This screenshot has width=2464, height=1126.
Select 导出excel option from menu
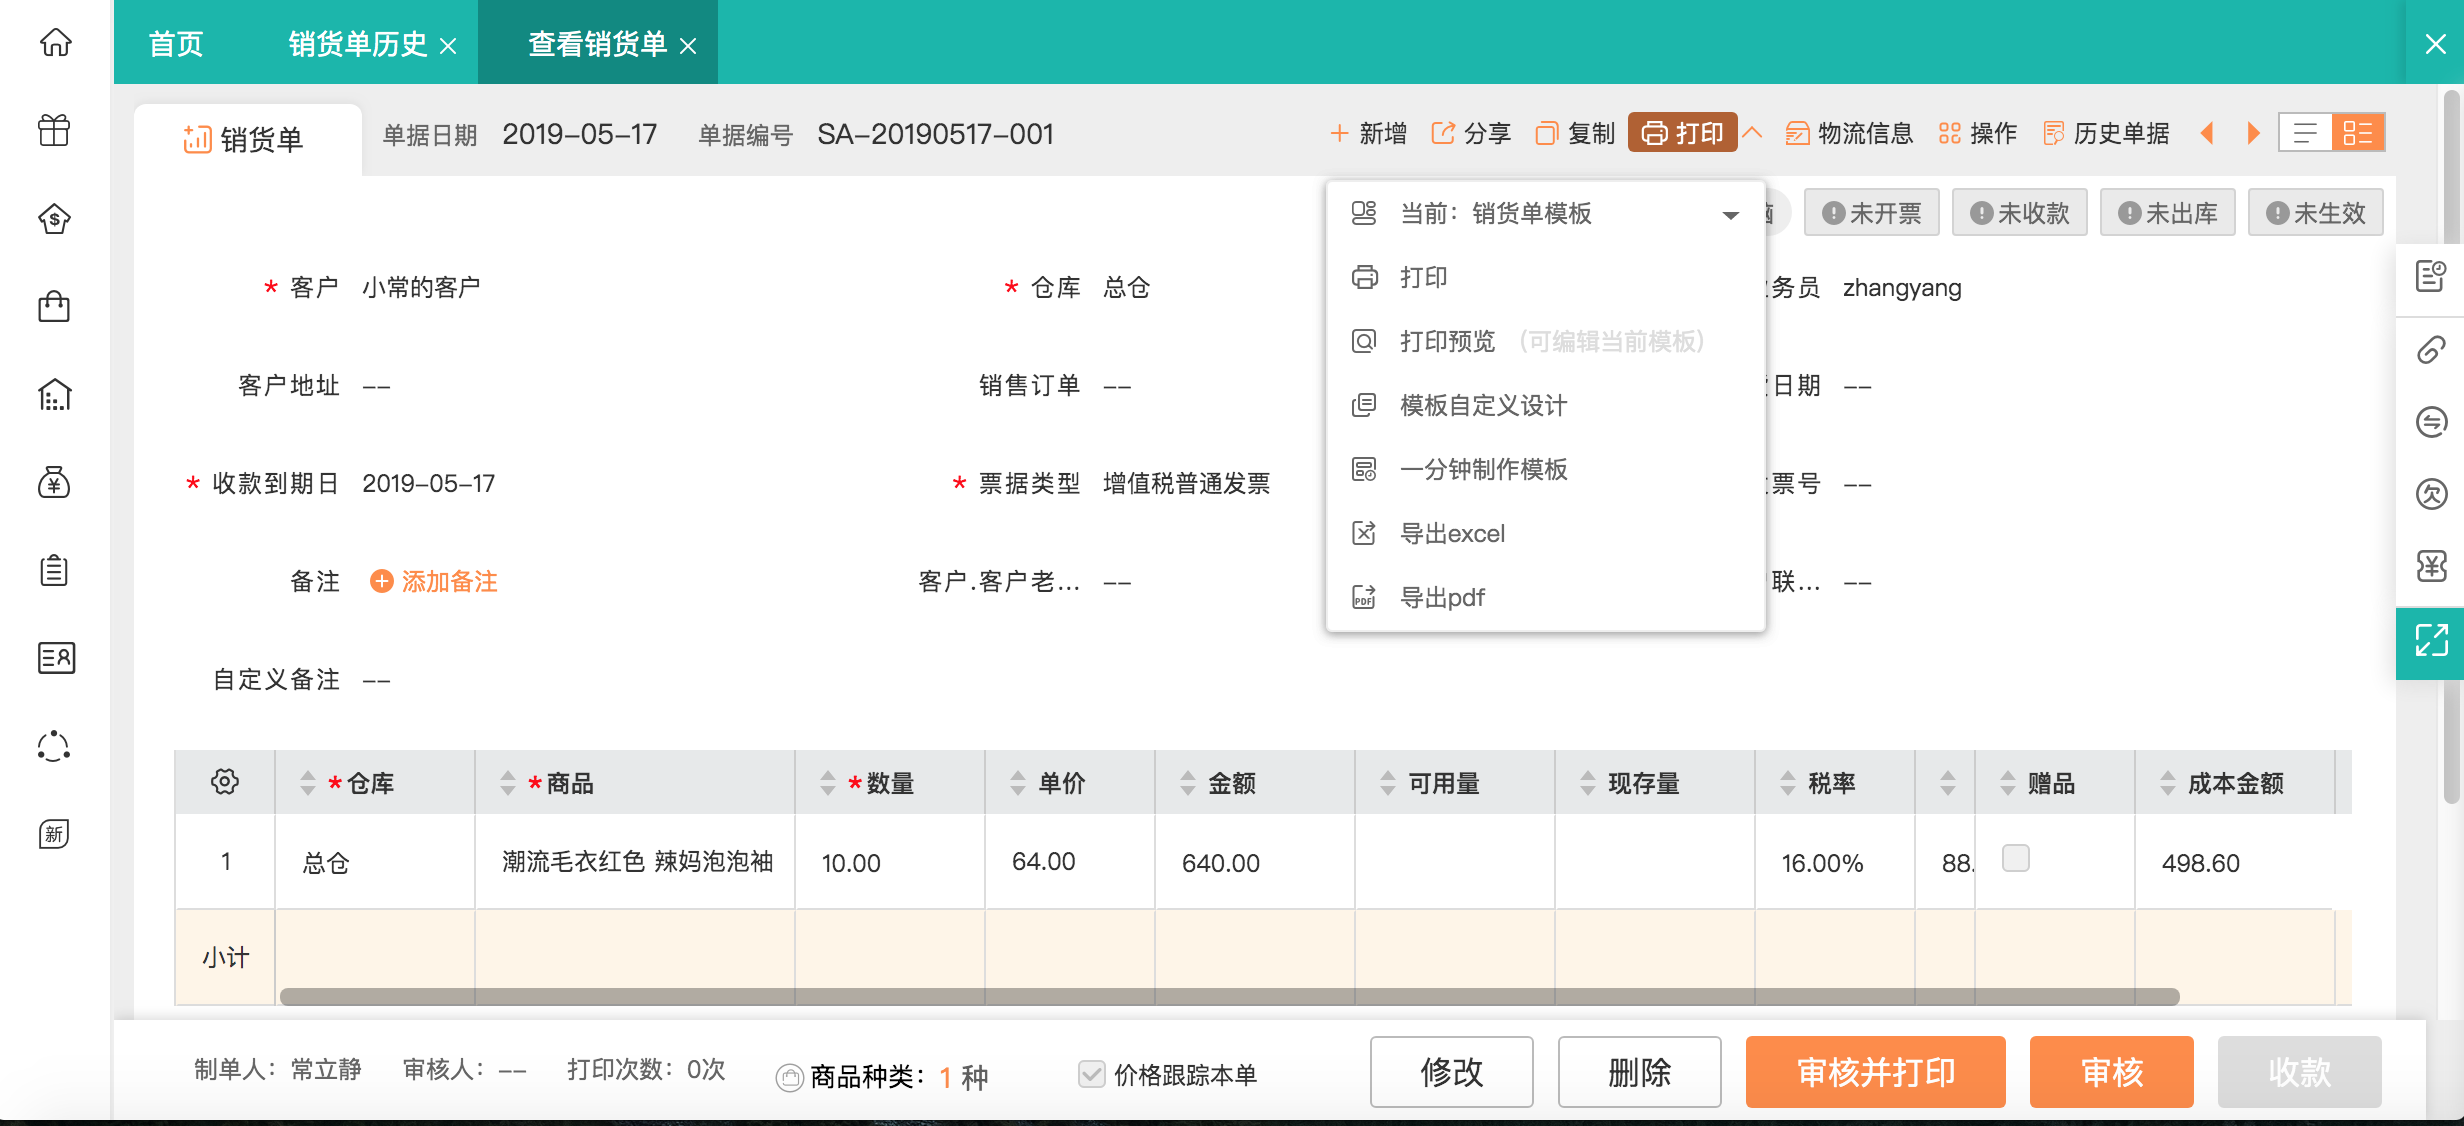(x=1449, y=532)
